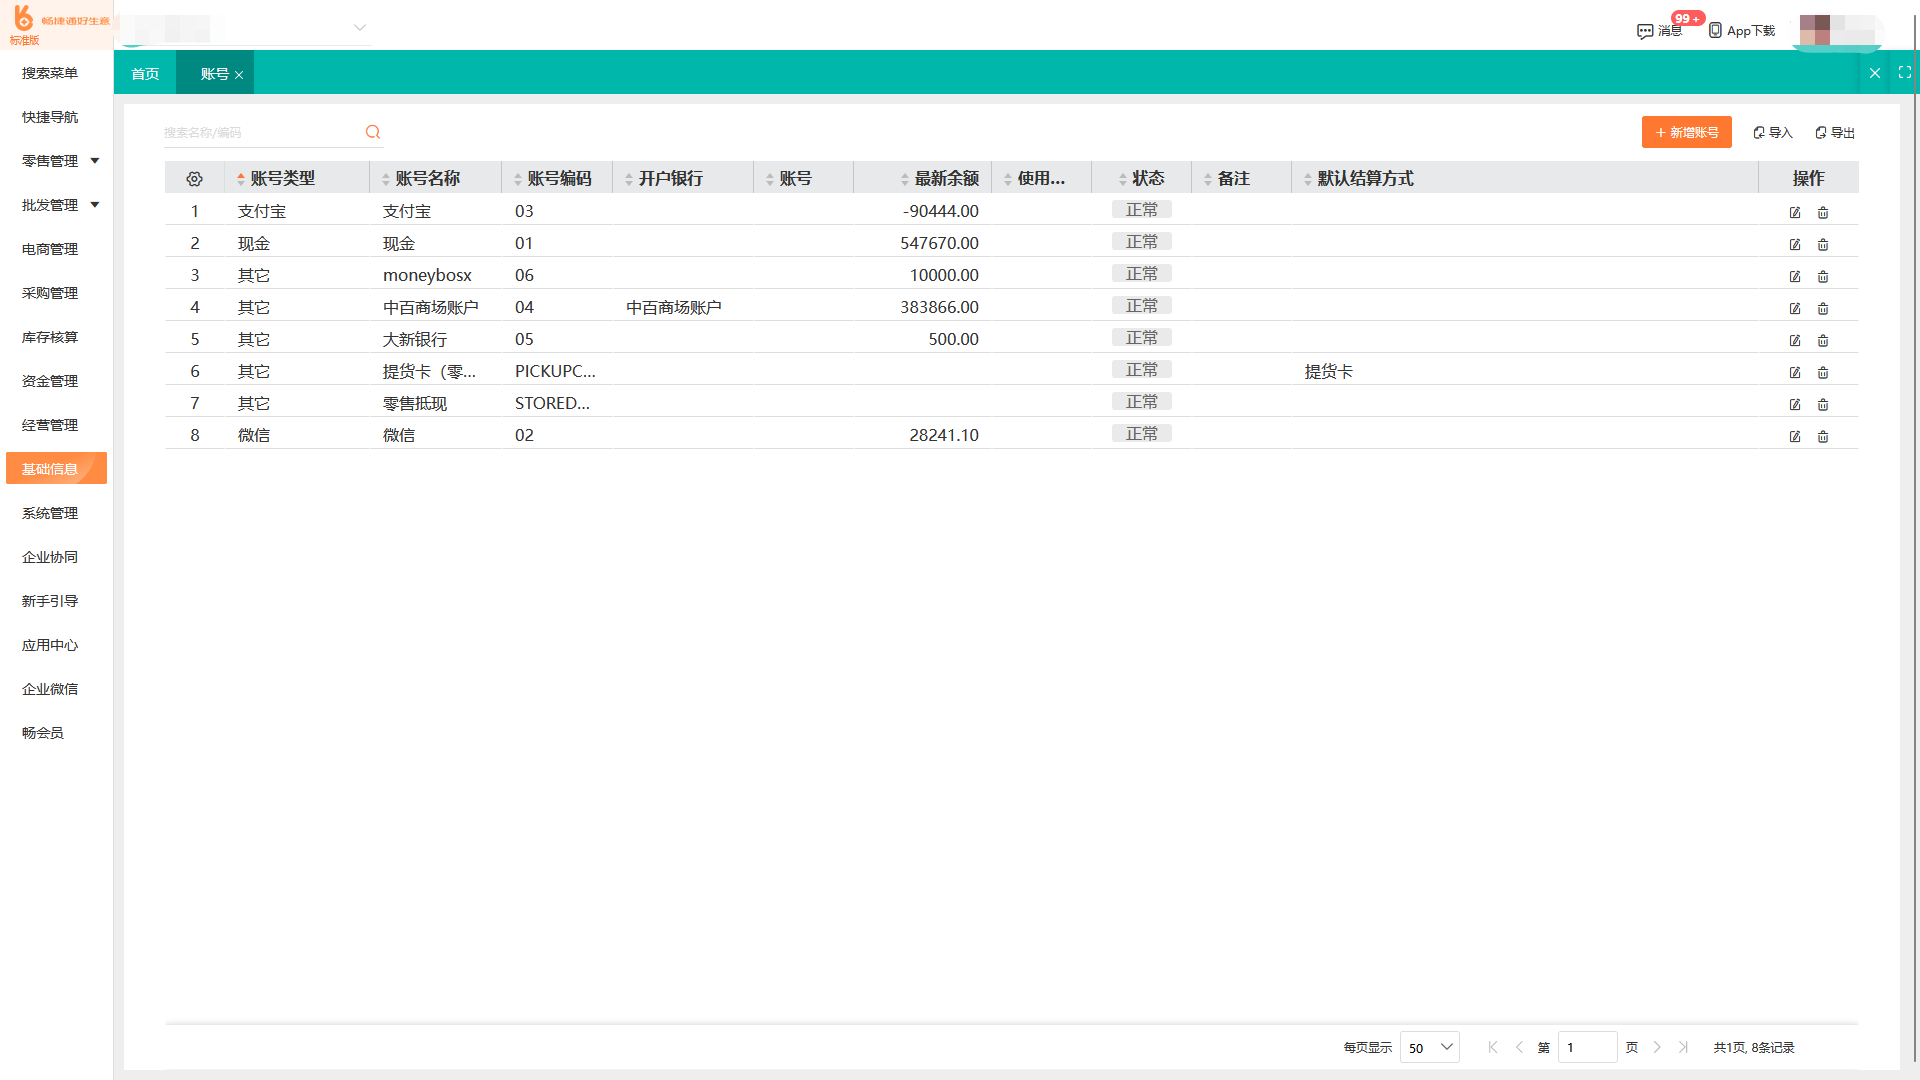Click + 新增账号 button

pos(1689,132)
